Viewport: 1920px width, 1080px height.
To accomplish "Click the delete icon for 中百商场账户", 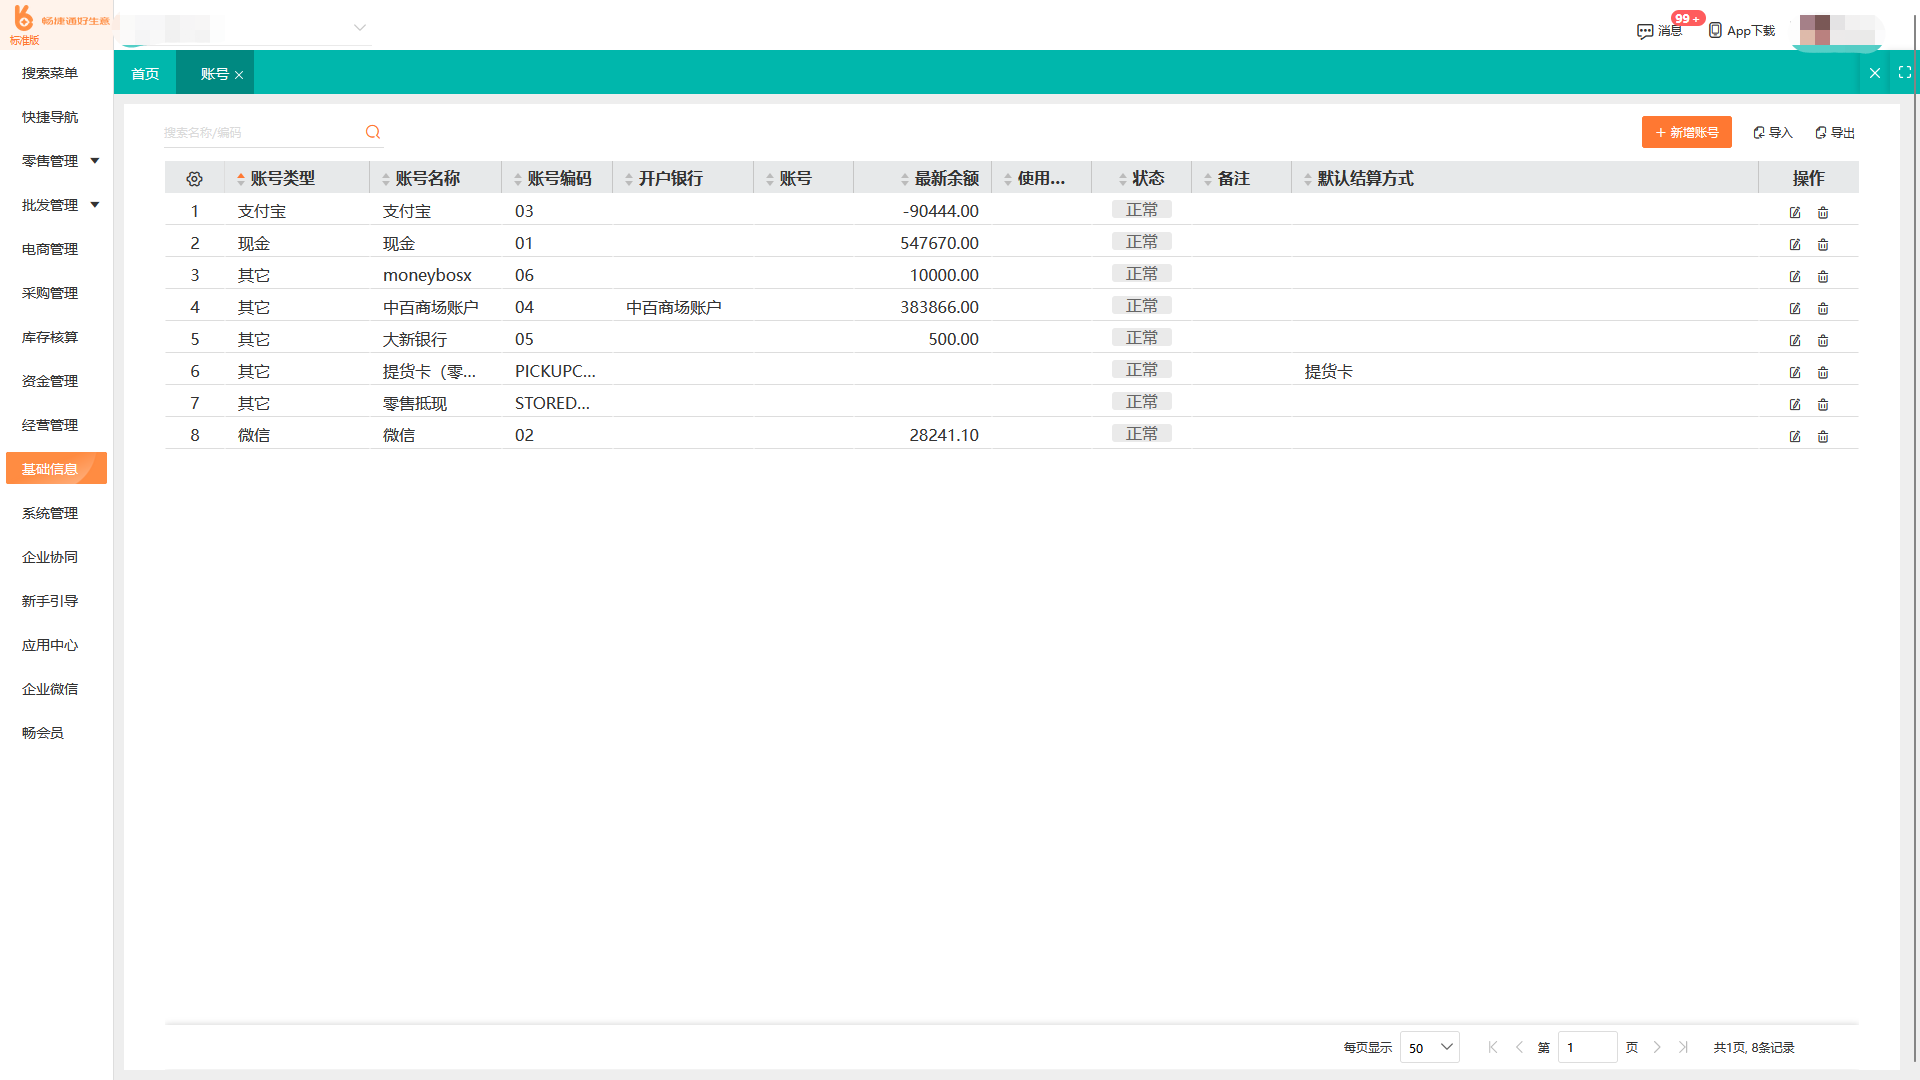I will point(1824,306).
